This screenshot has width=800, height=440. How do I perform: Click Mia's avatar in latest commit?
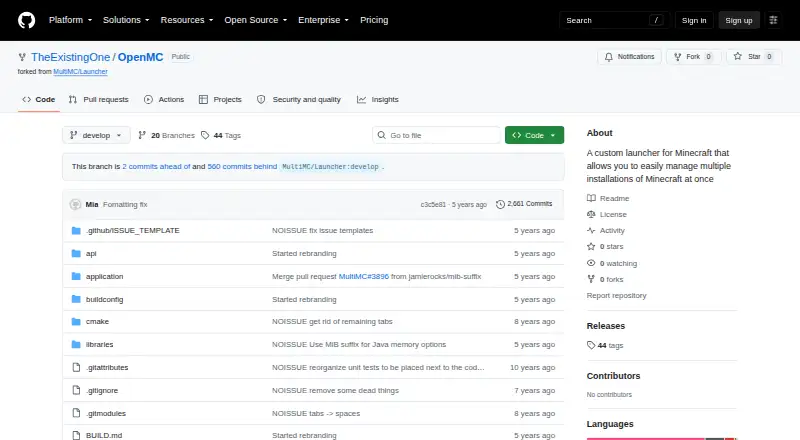[75, 204]
